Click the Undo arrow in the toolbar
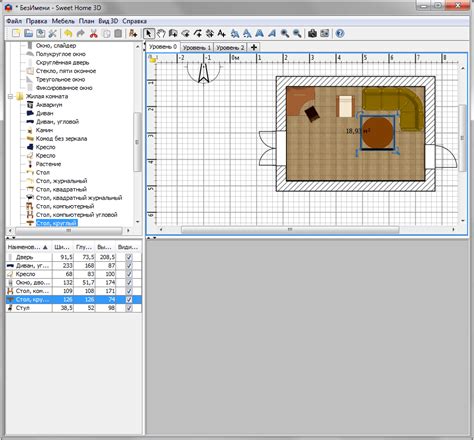Image resolution: width=474 pixels, height=440 pixels. coord(68,33)
